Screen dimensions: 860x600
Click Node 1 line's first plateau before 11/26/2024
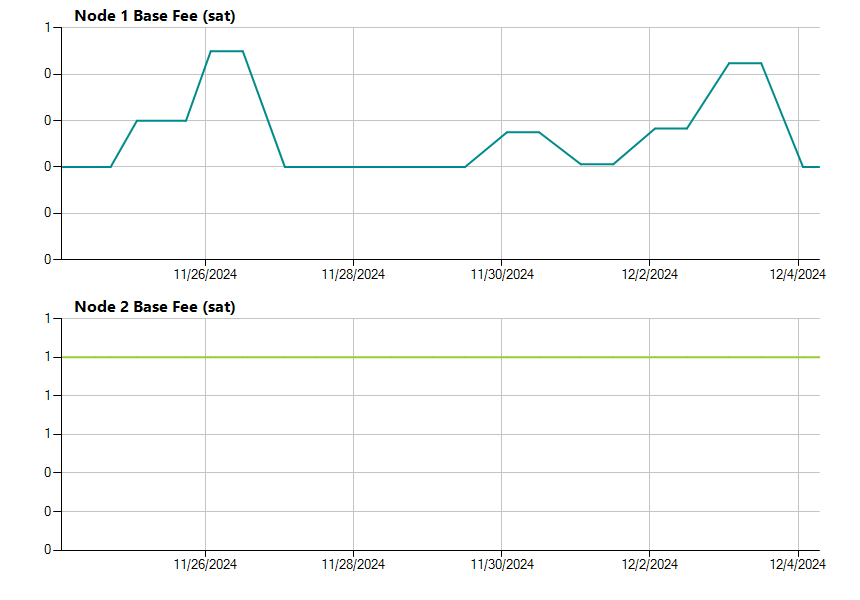tap(161, 121)
